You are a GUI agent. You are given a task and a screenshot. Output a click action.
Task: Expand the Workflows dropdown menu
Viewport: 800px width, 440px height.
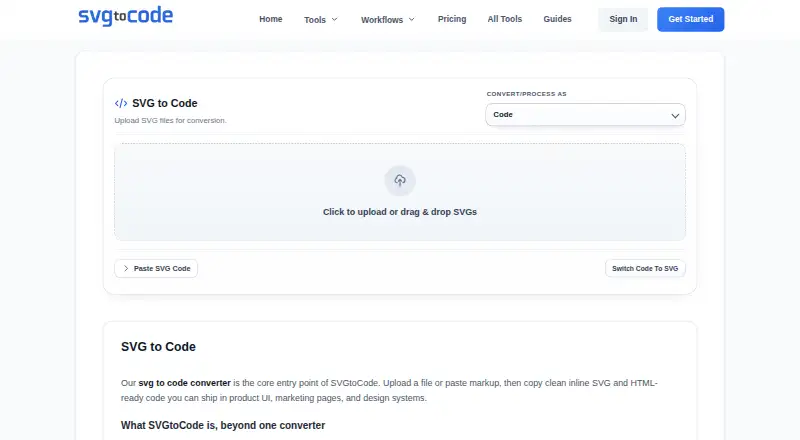pos(388,19)
